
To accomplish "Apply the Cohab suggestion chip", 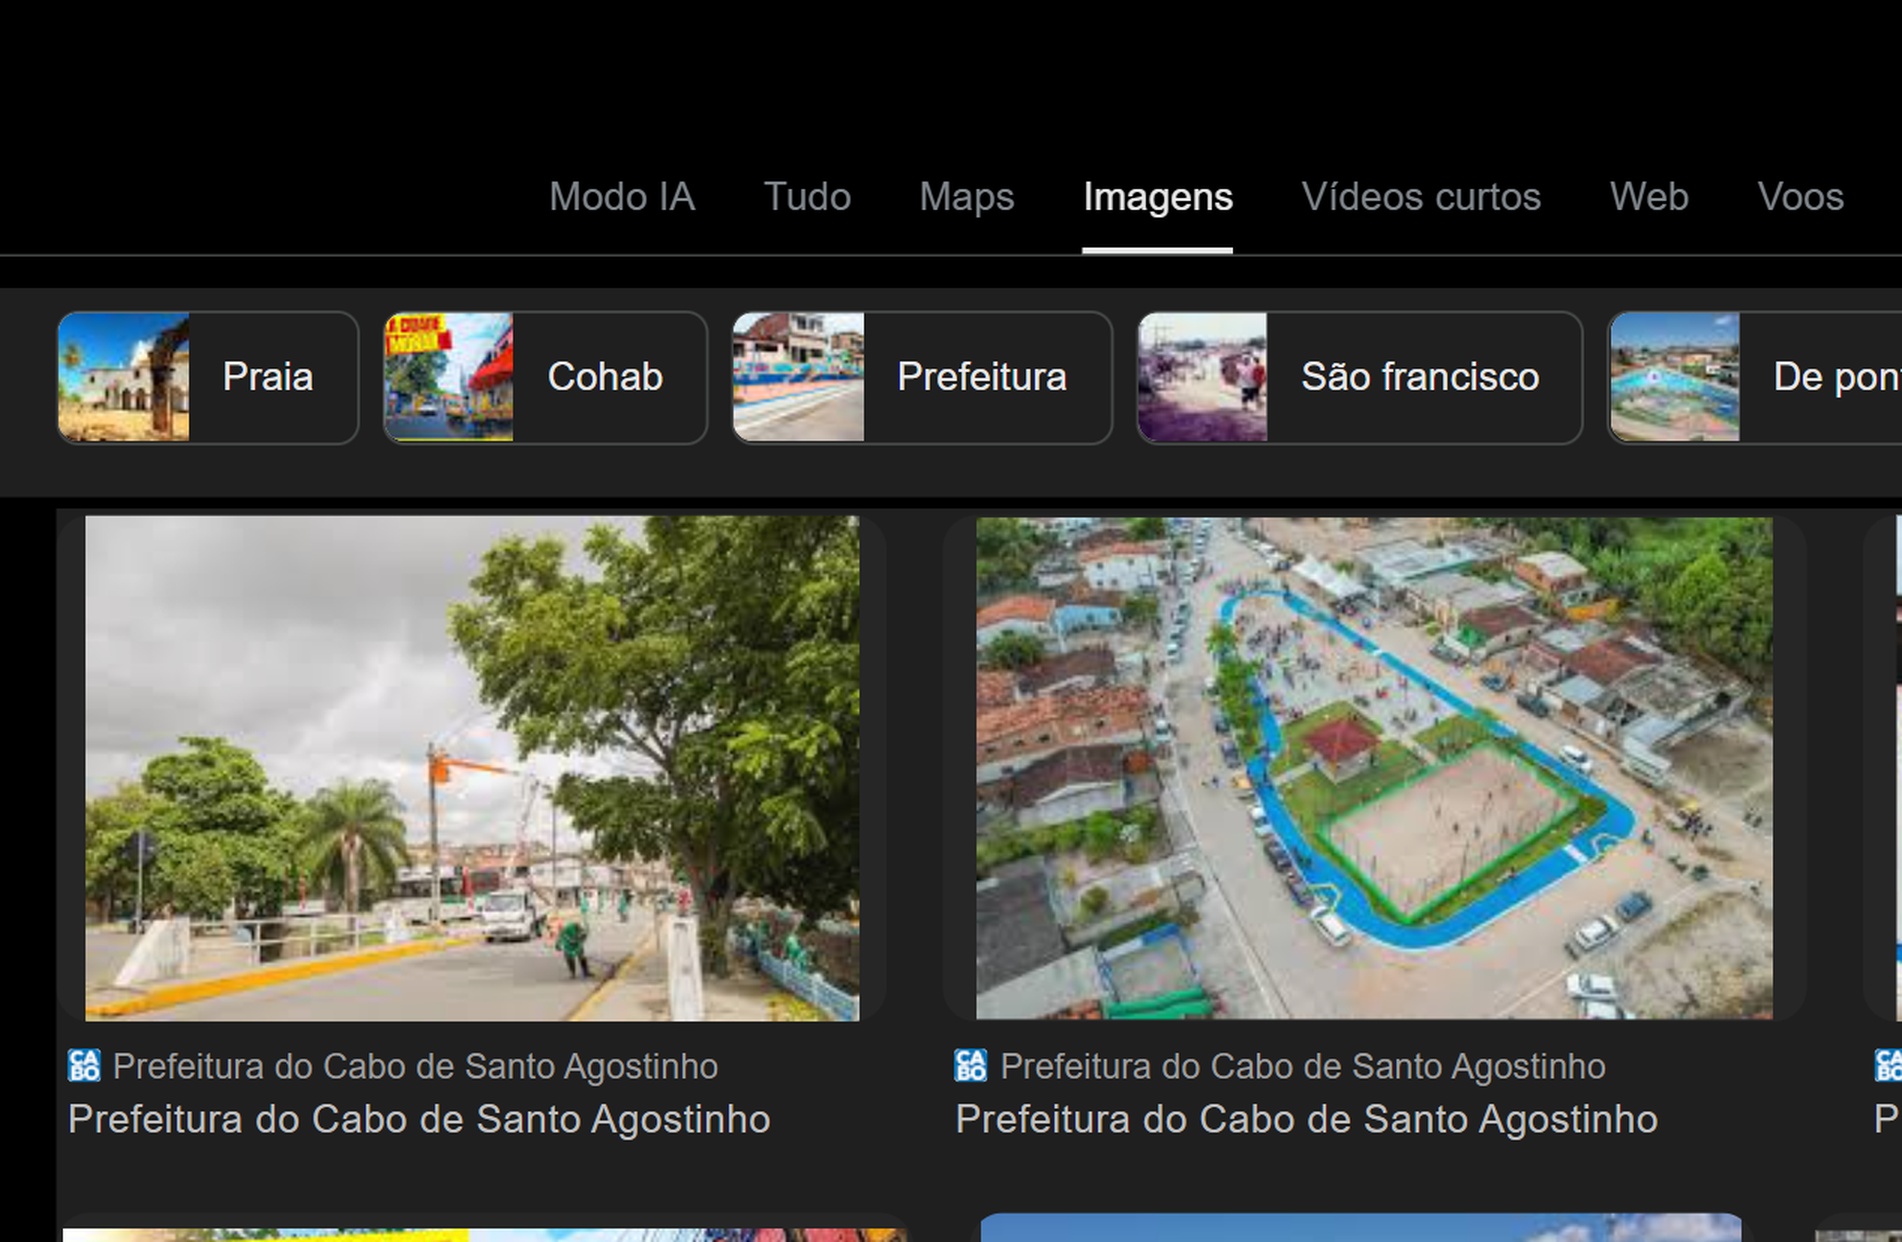I will point(545,377).
